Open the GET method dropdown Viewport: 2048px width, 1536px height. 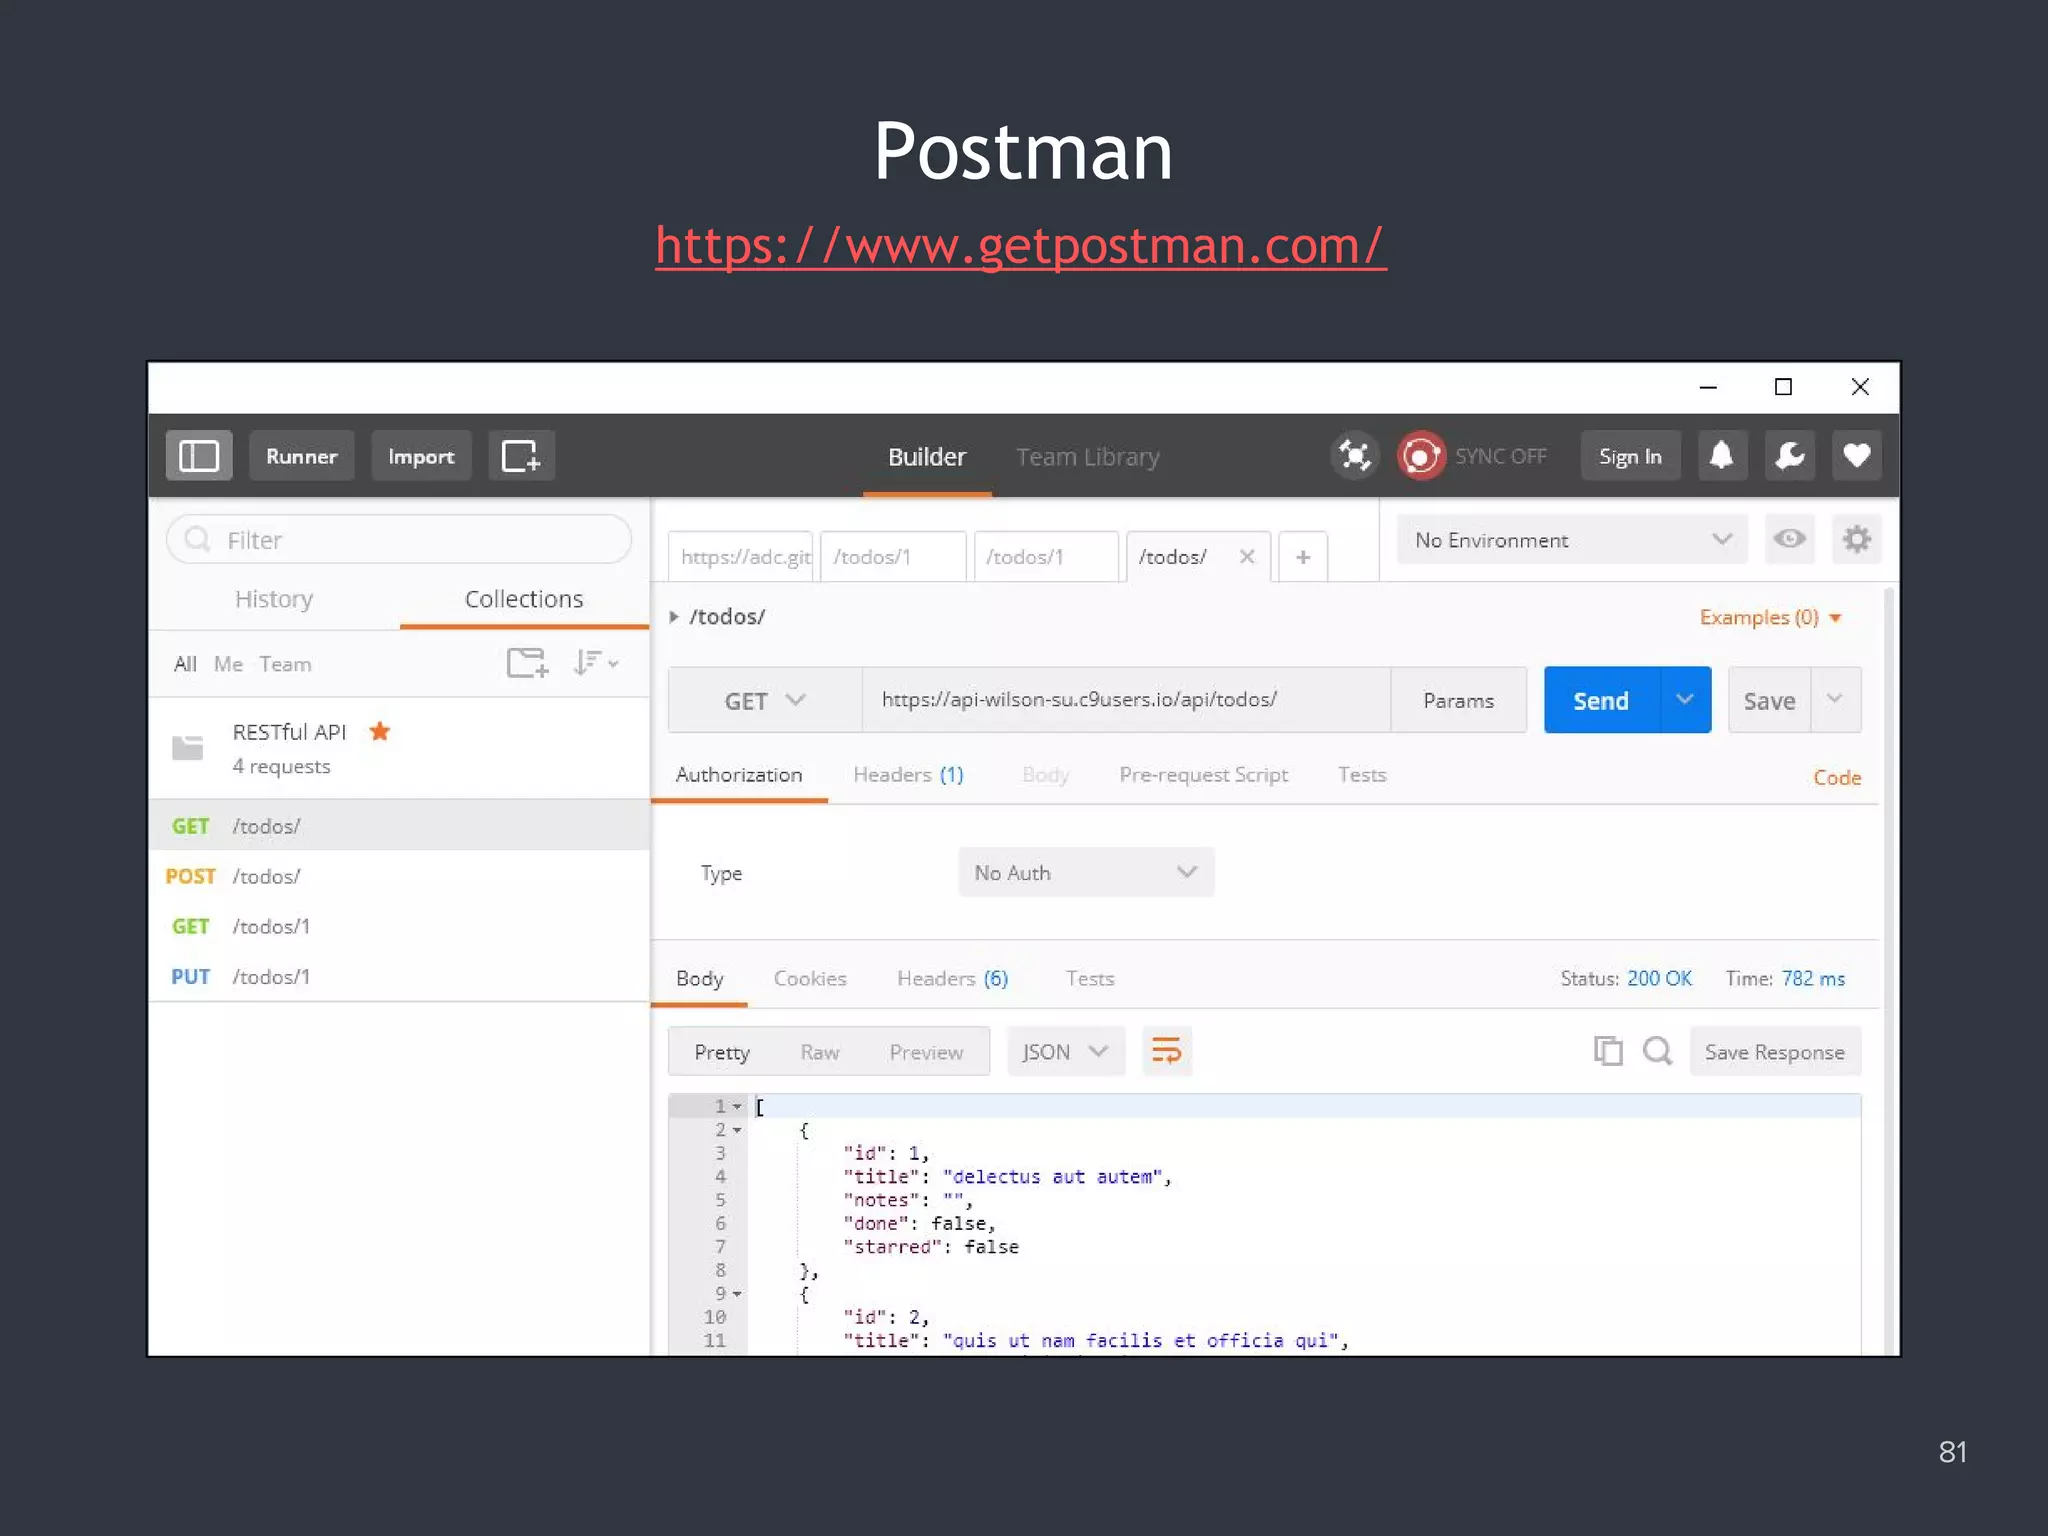[764, 700]
